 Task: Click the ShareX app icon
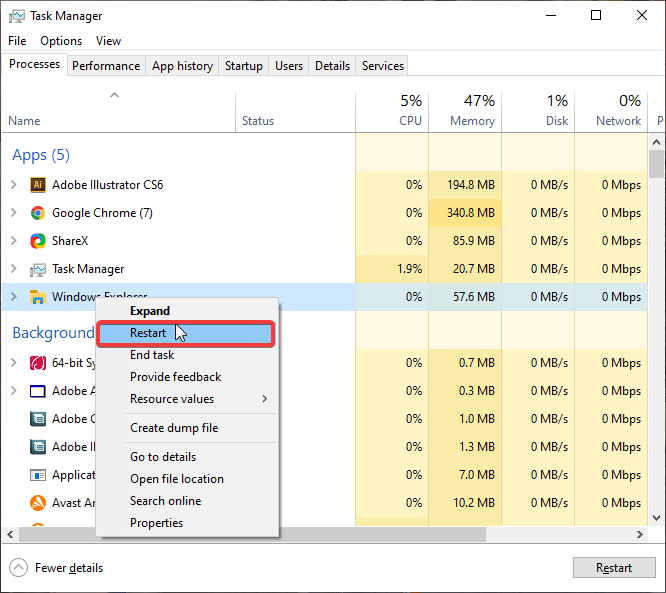[x=38, y=241]
